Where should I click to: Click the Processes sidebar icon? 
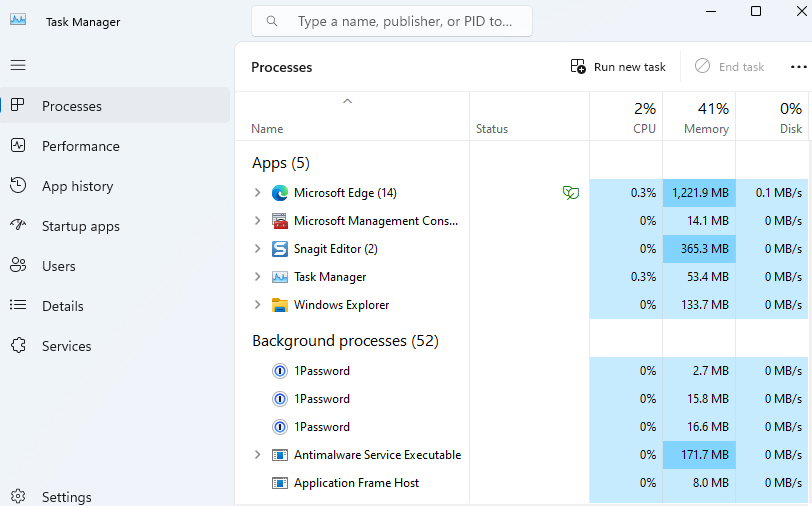(18, 105)
